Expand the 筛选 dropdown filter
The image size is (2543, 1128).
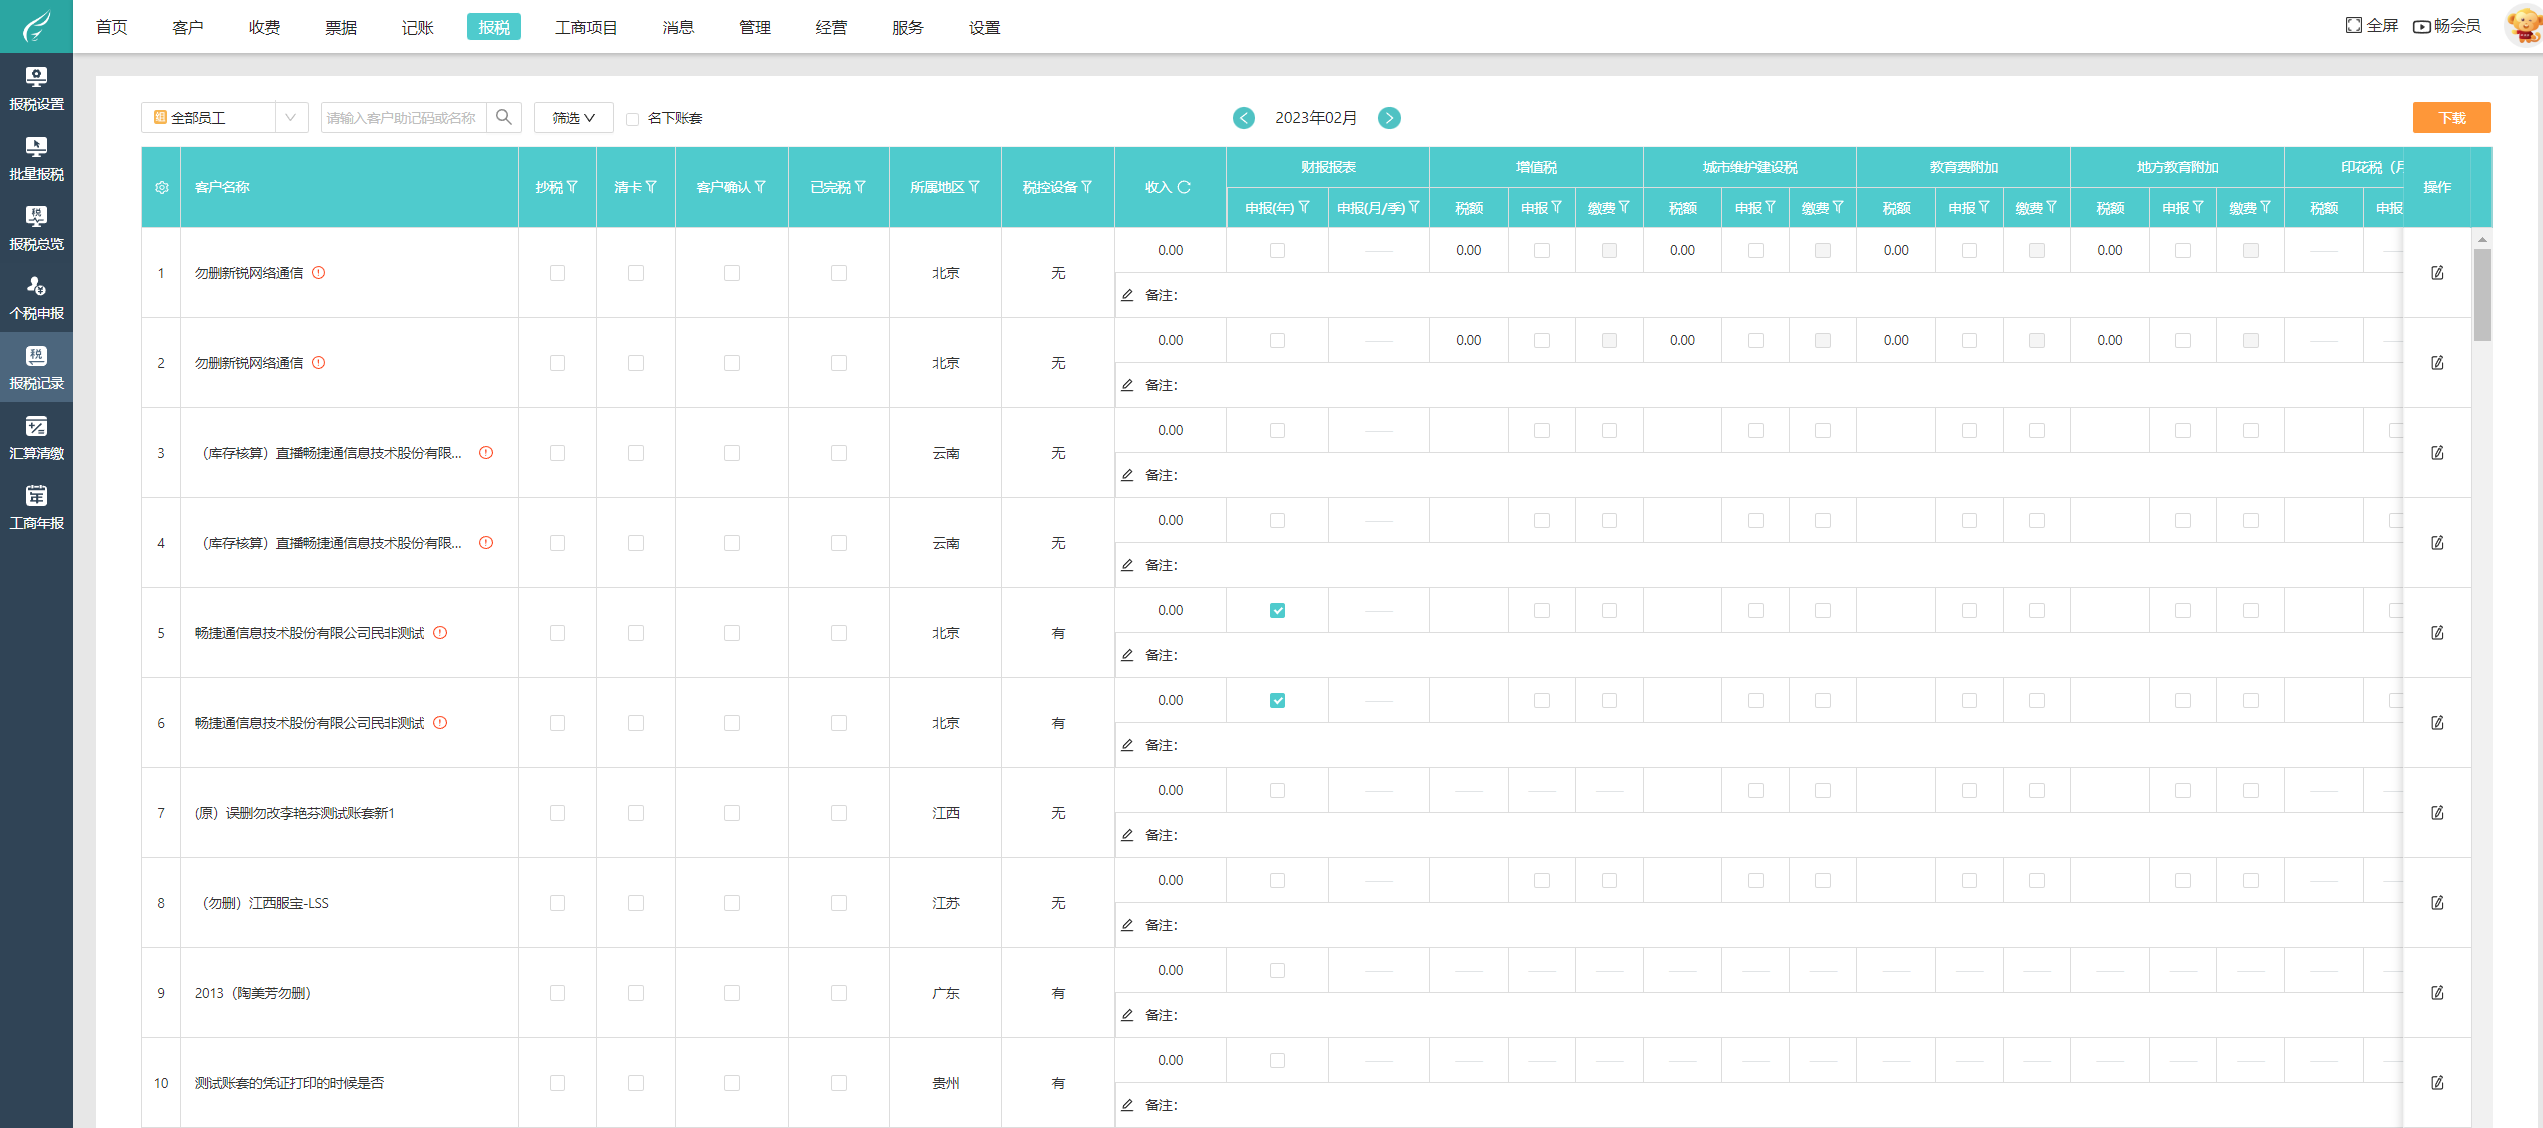[569, 117]
